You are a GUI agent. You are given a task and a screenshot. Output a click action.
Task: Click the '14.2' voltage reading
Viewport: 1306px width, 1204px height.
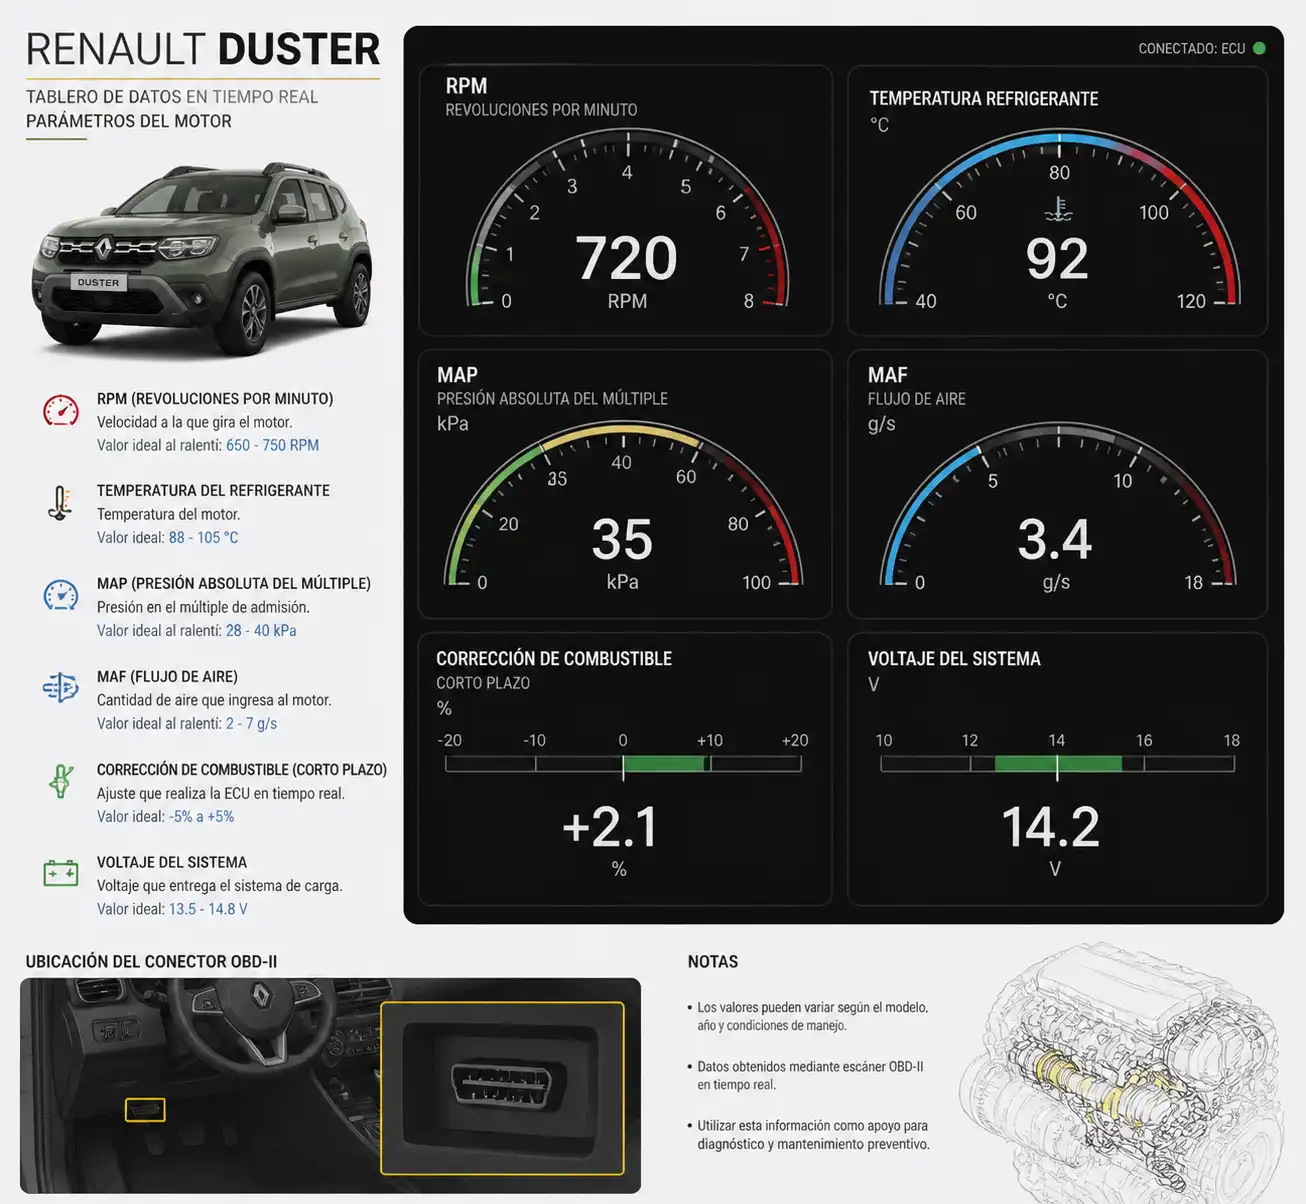[1051, 827]
